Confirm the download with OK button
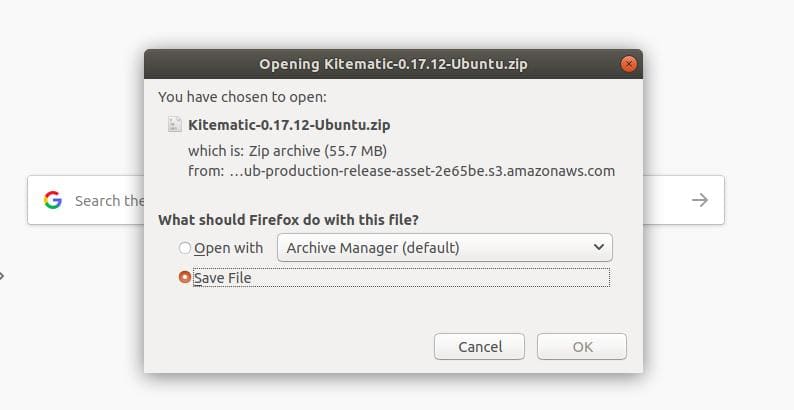794x410 pixels. pos(582,347)
